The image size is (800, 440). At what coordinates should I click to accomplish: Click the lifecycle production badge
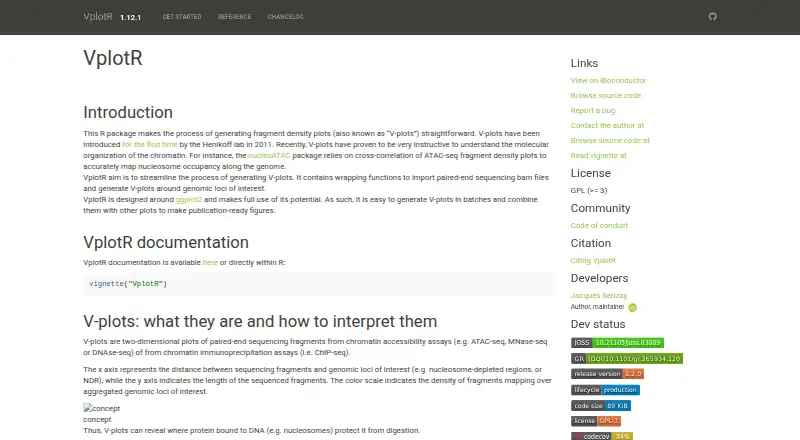pyautogui.click(x=605, y=389)
